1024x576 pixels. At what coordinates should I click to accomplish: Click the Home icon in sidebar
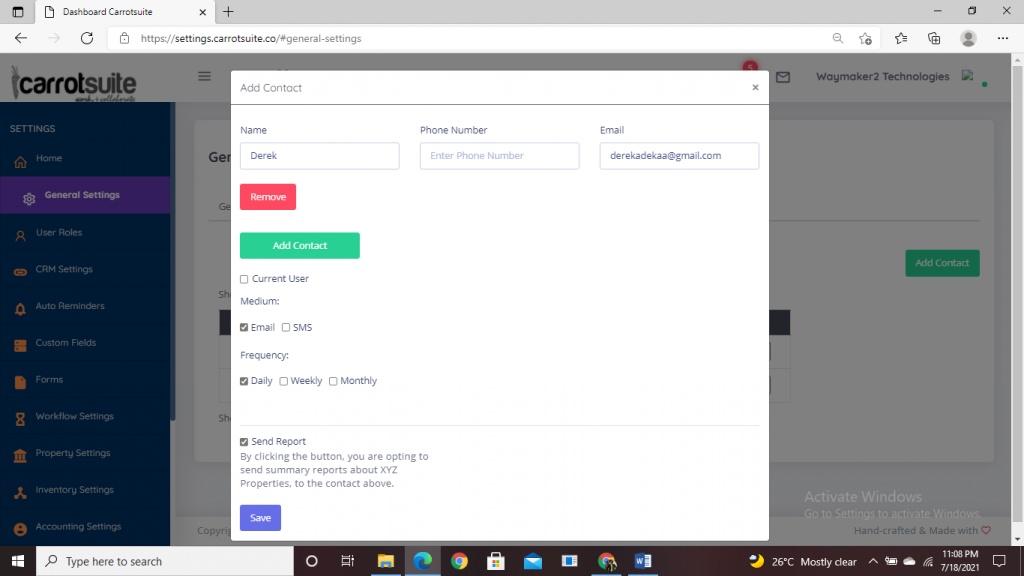click(20, 160)
